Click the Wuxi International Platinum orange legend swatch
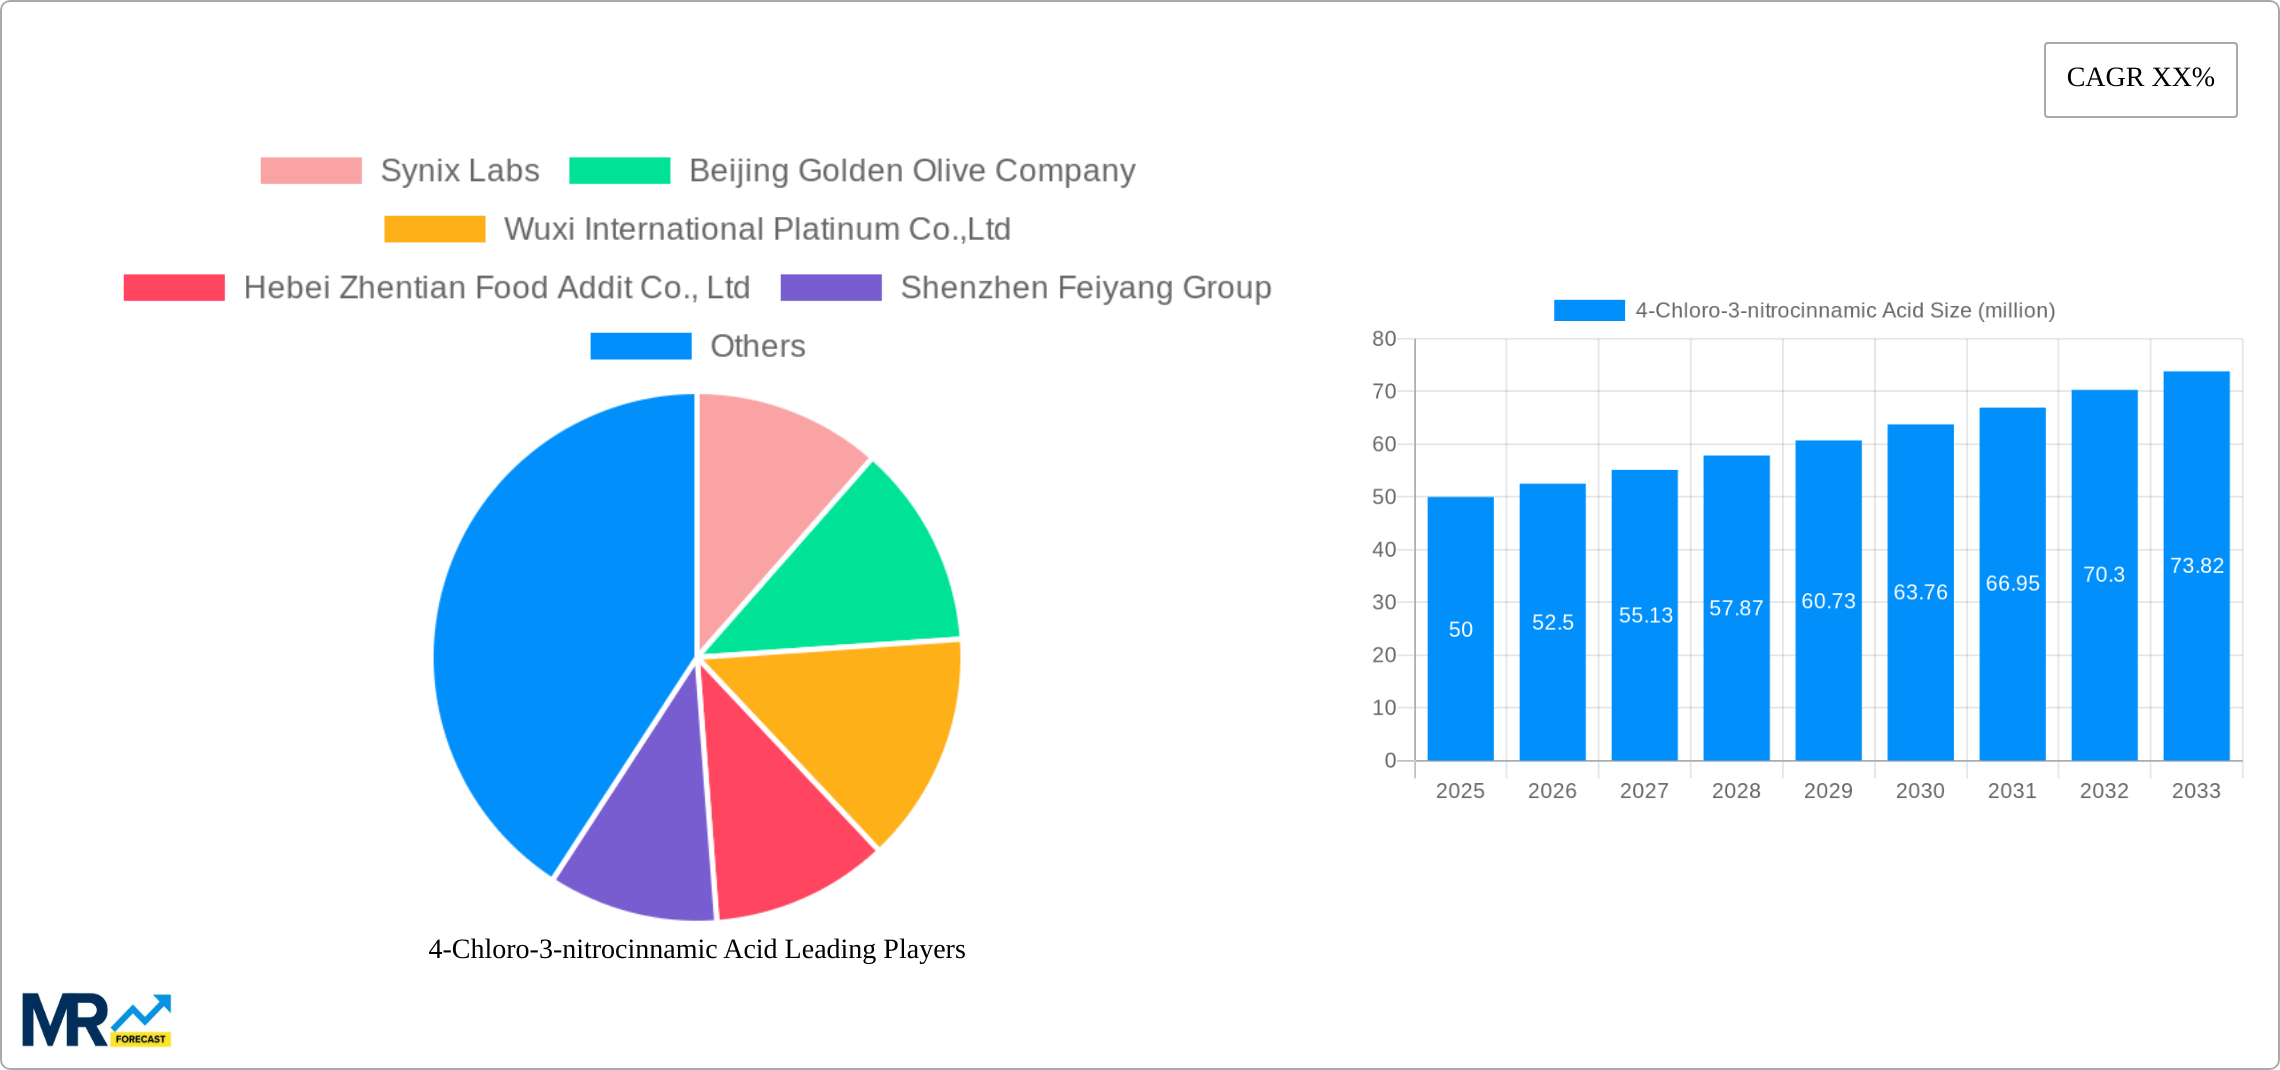Image resolution: width=2280 pixels, height=1070 pixels. (x=434, y=229)
